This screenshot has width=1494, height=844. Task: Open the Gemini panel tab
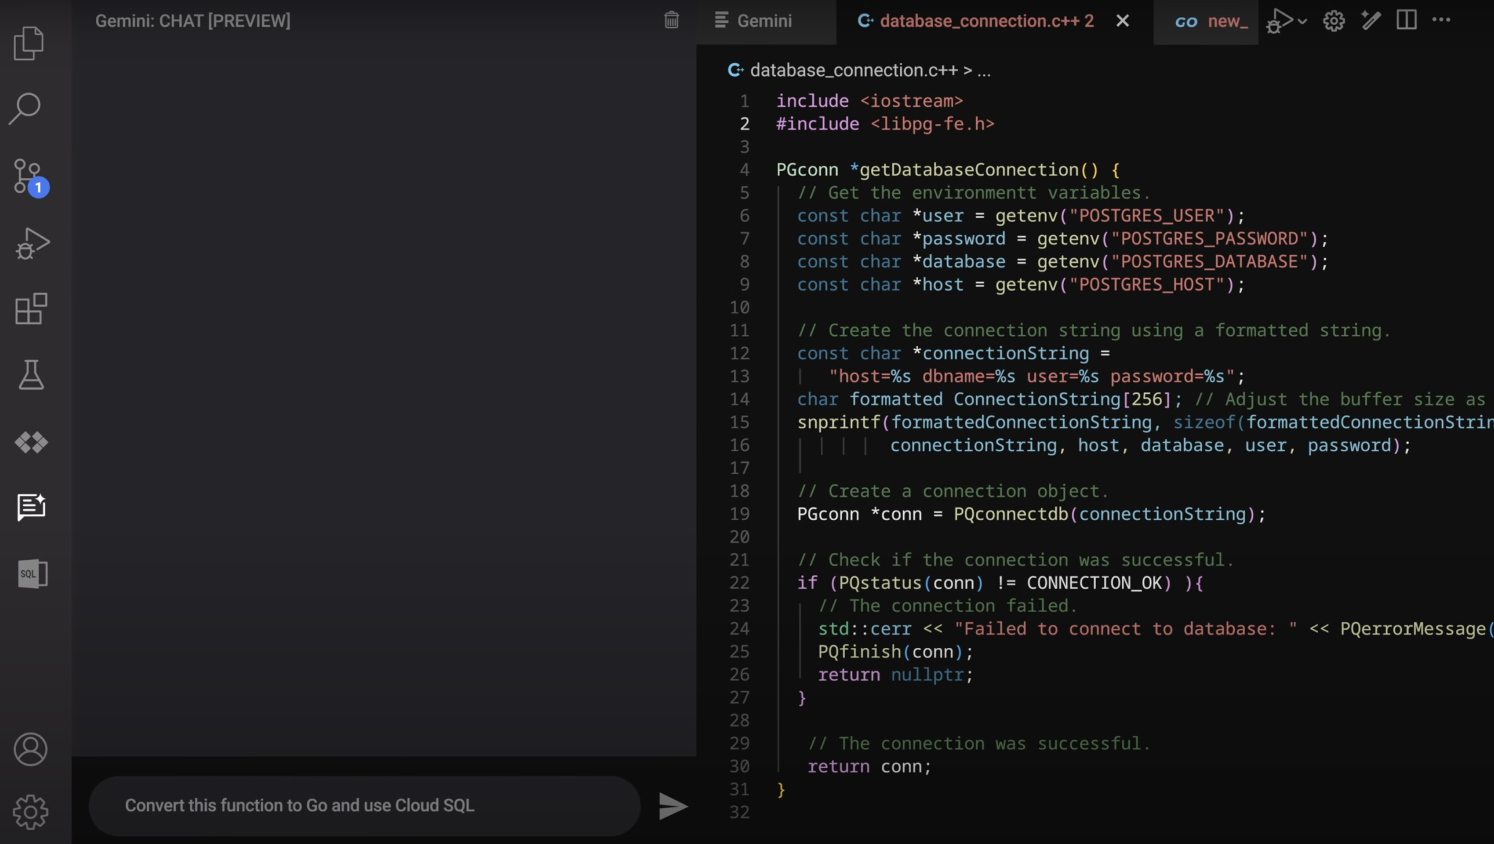pyautogui.click(x=766, y=20)
